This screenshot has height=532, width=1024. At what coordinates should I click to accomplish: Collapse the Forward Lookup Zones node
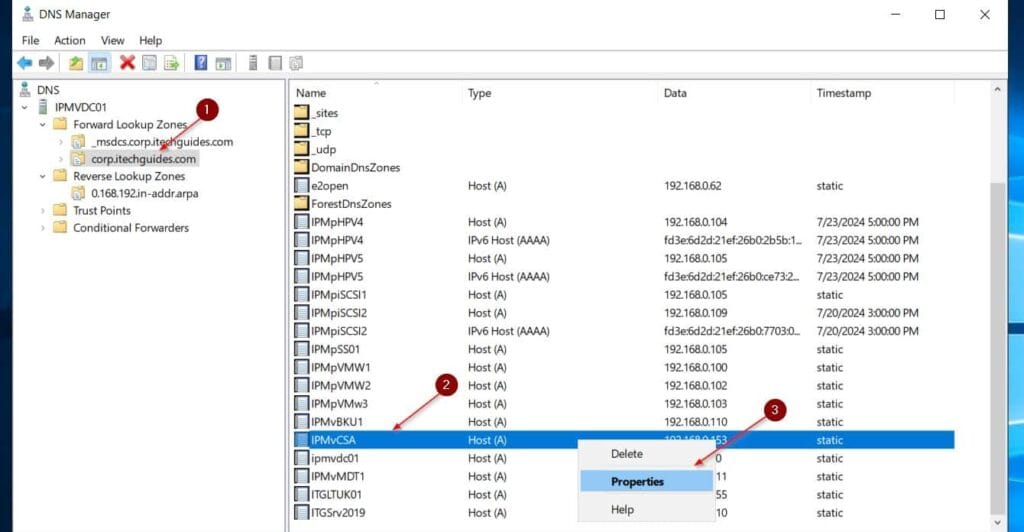pyautogui.click(x=42, y=124)
